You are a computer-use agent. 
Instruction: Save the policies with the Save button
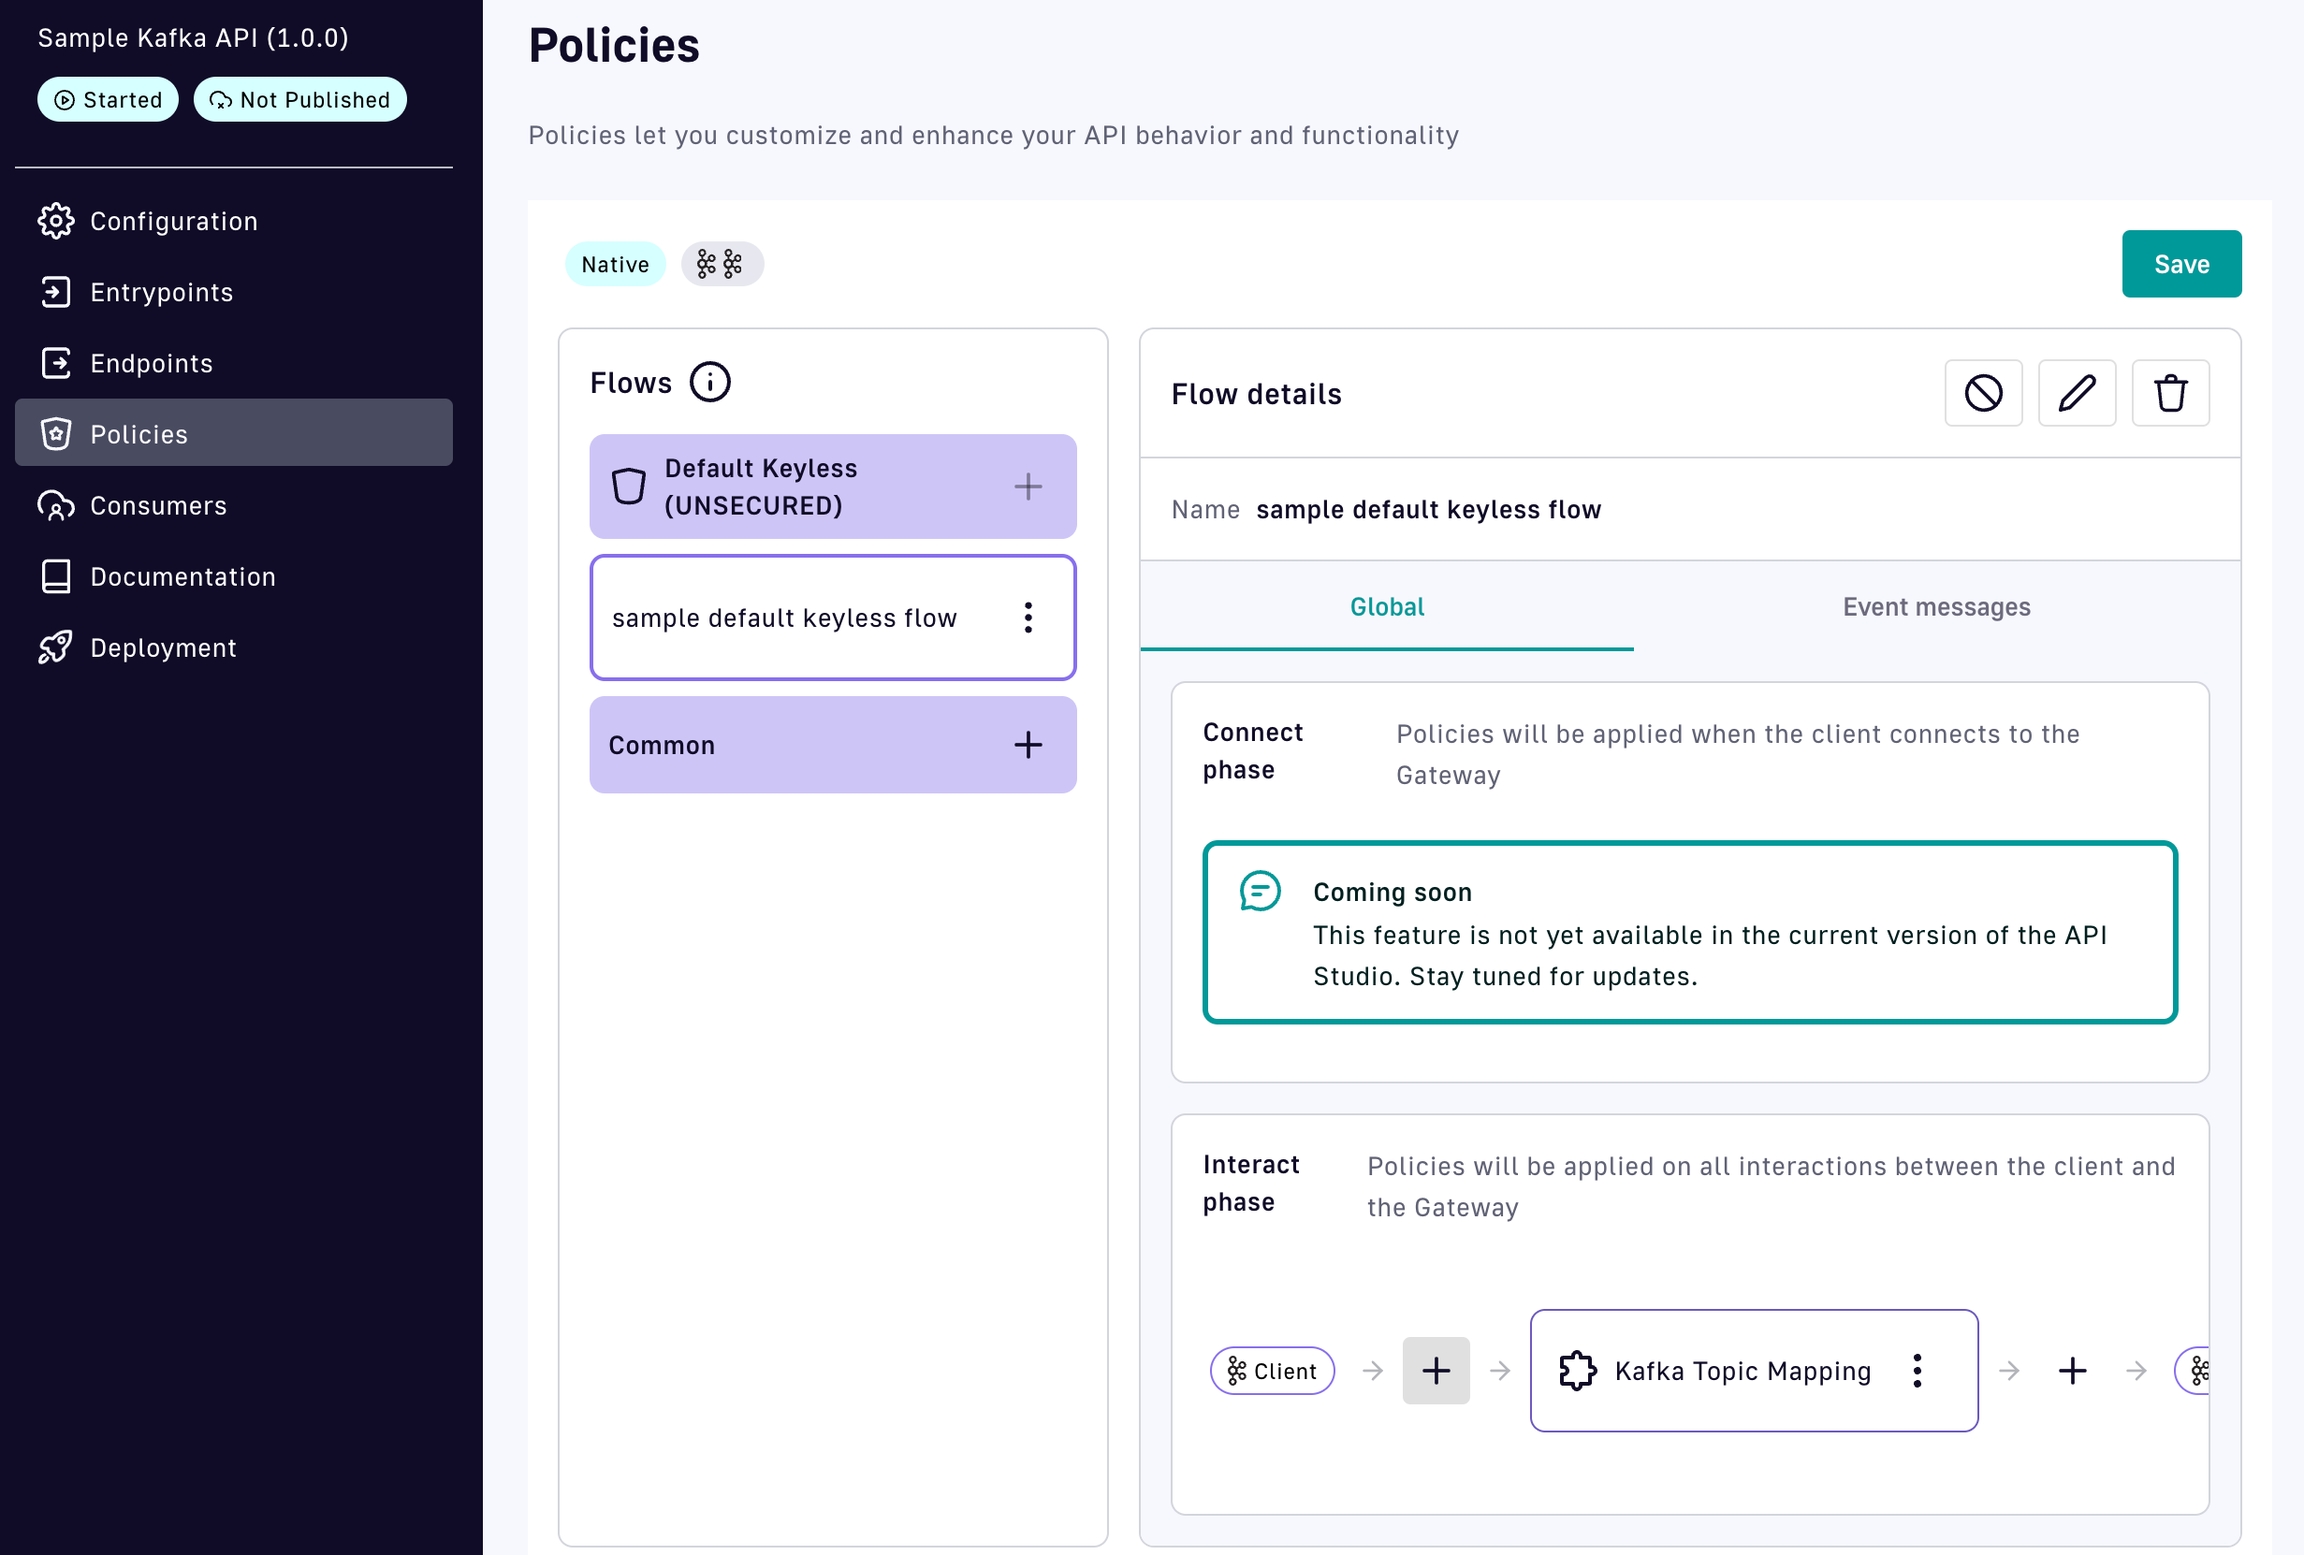(2180, 264)
